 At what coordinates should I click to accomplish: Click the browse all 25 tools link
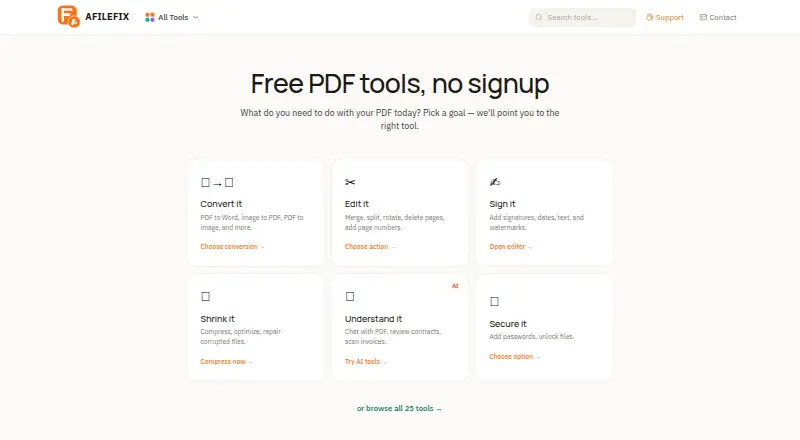[x=399, y=408]
